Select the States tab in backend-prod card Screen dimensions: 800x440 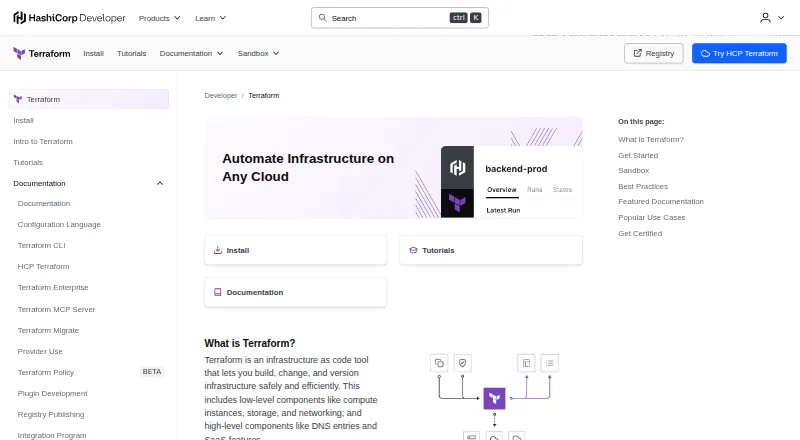pos(562,189)
